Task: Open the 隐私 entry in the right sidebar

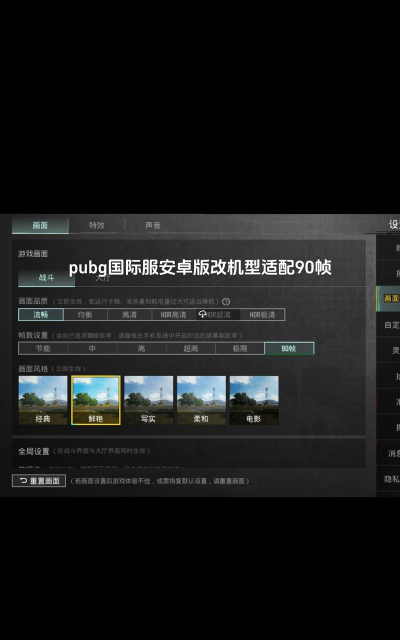Action: click(x=388, y=479)
